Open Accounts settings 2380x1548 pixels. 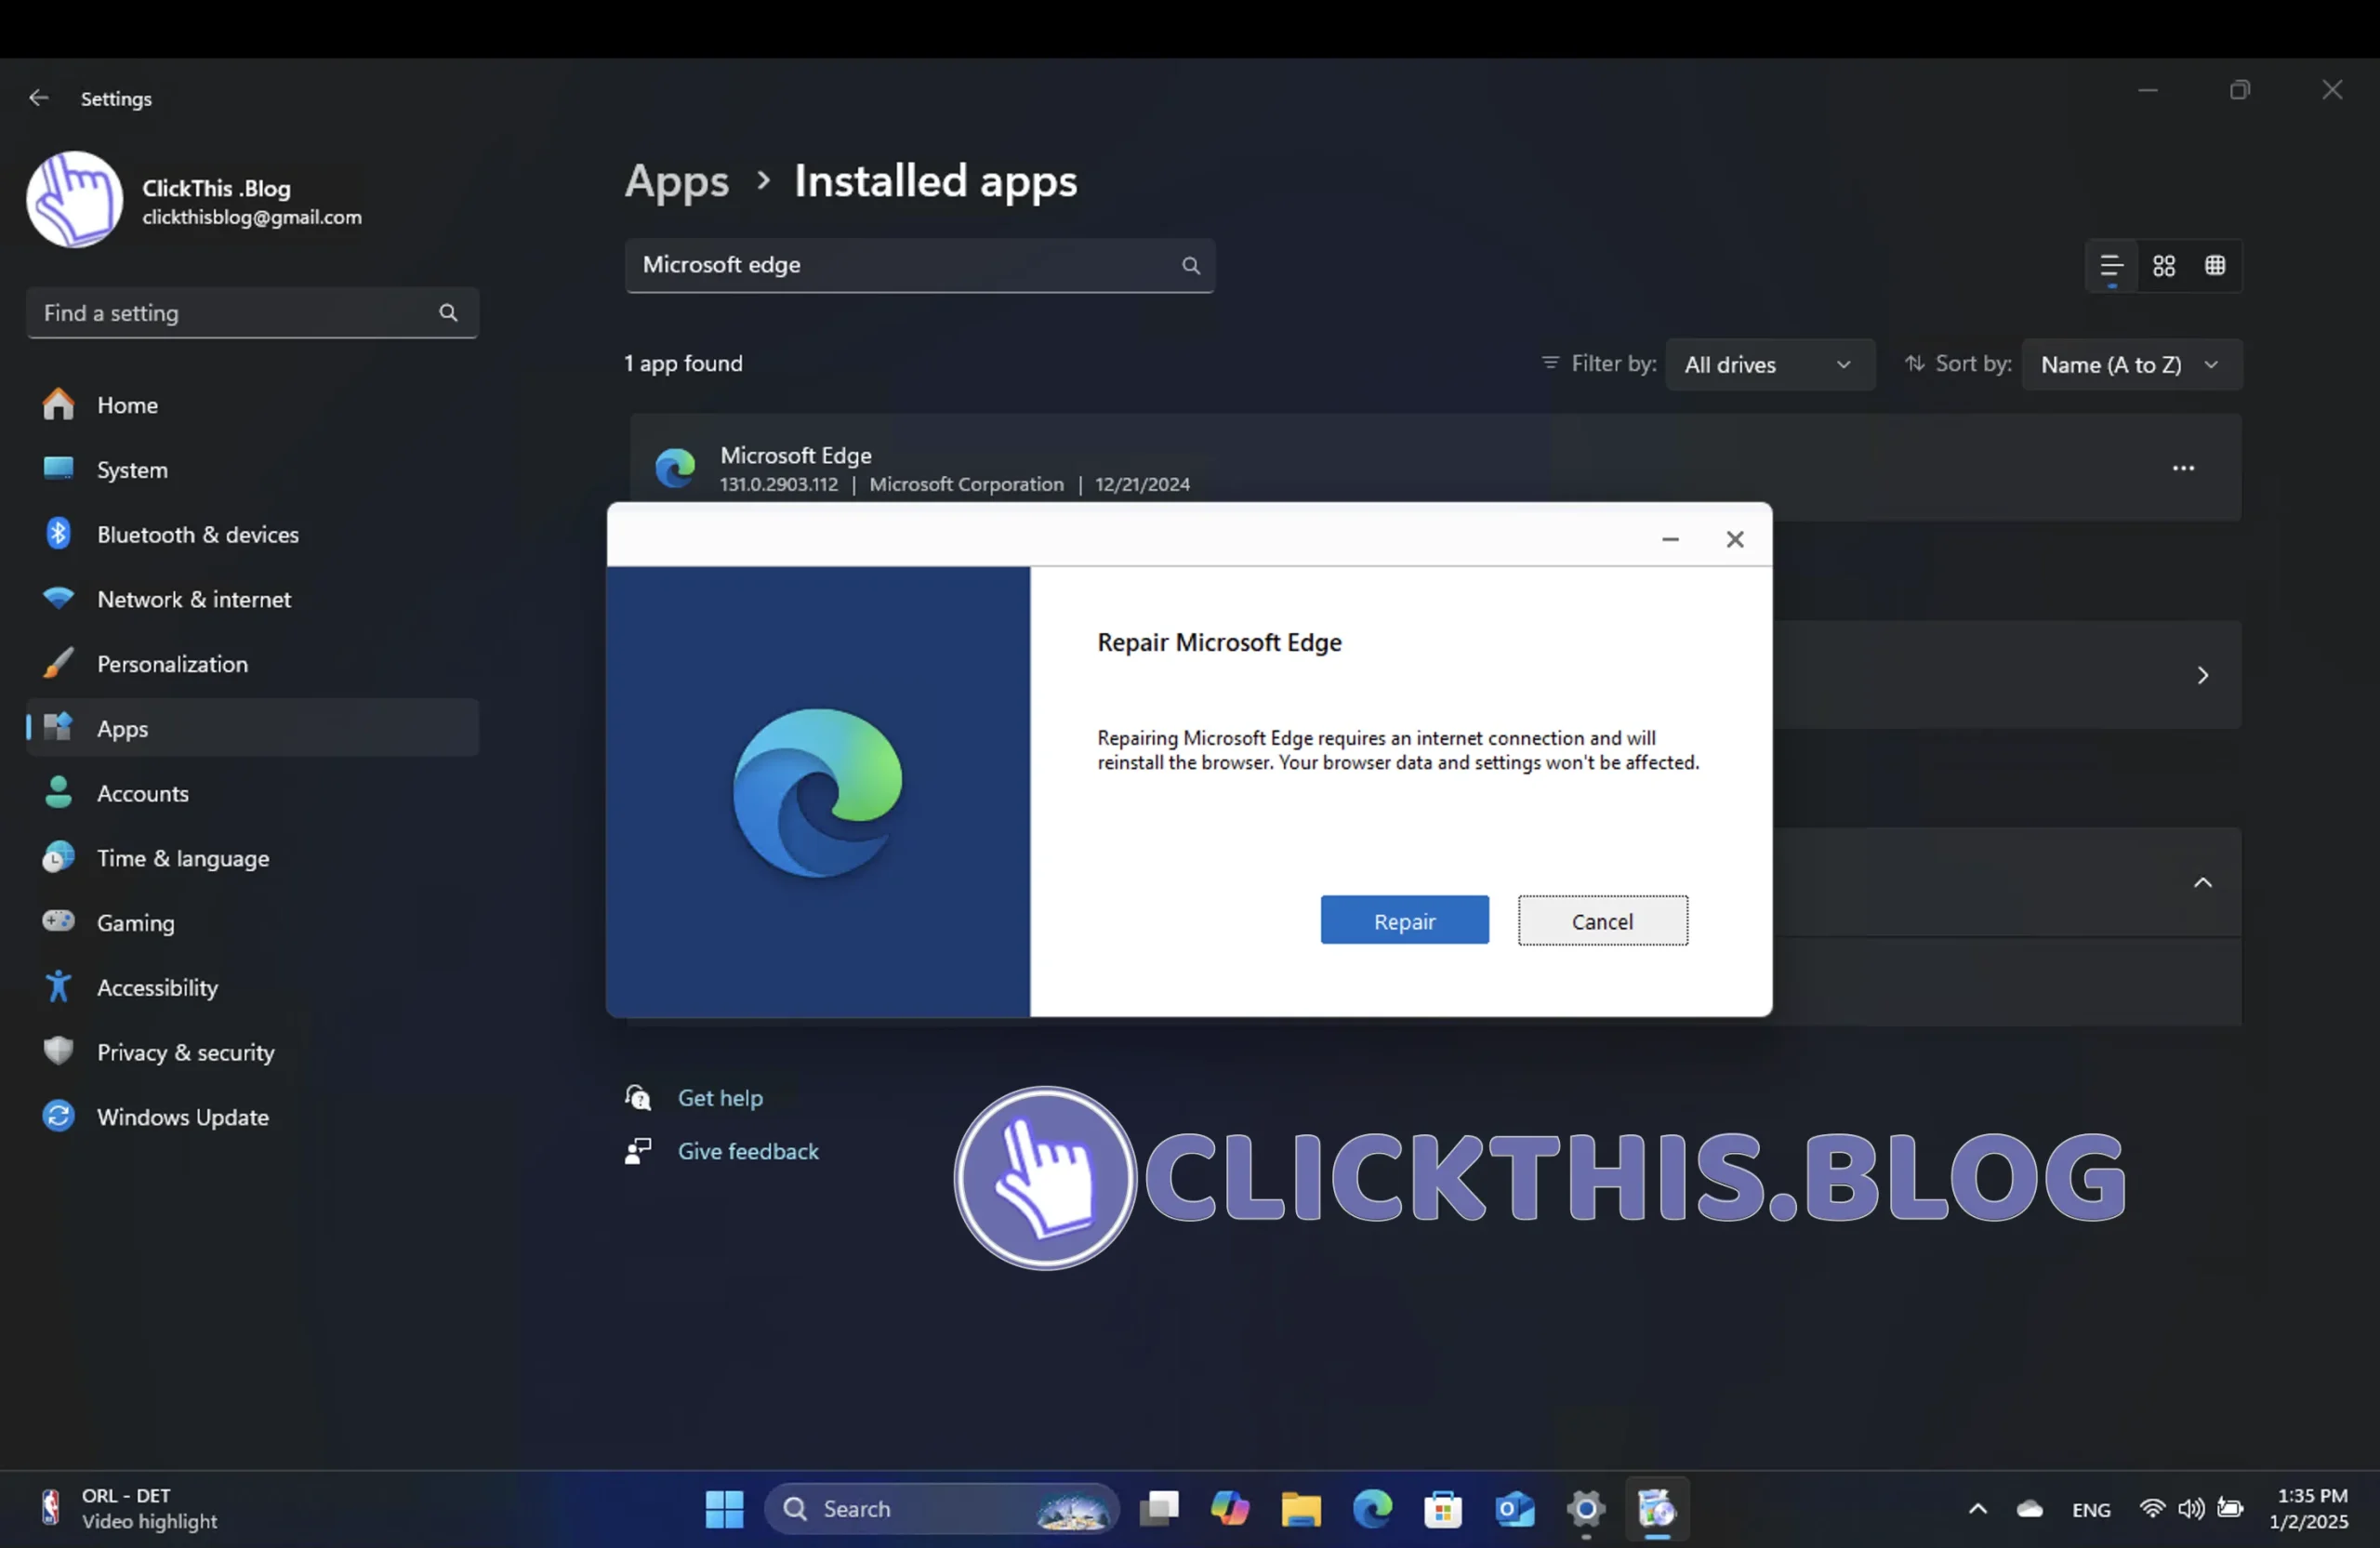pos(252,793)
